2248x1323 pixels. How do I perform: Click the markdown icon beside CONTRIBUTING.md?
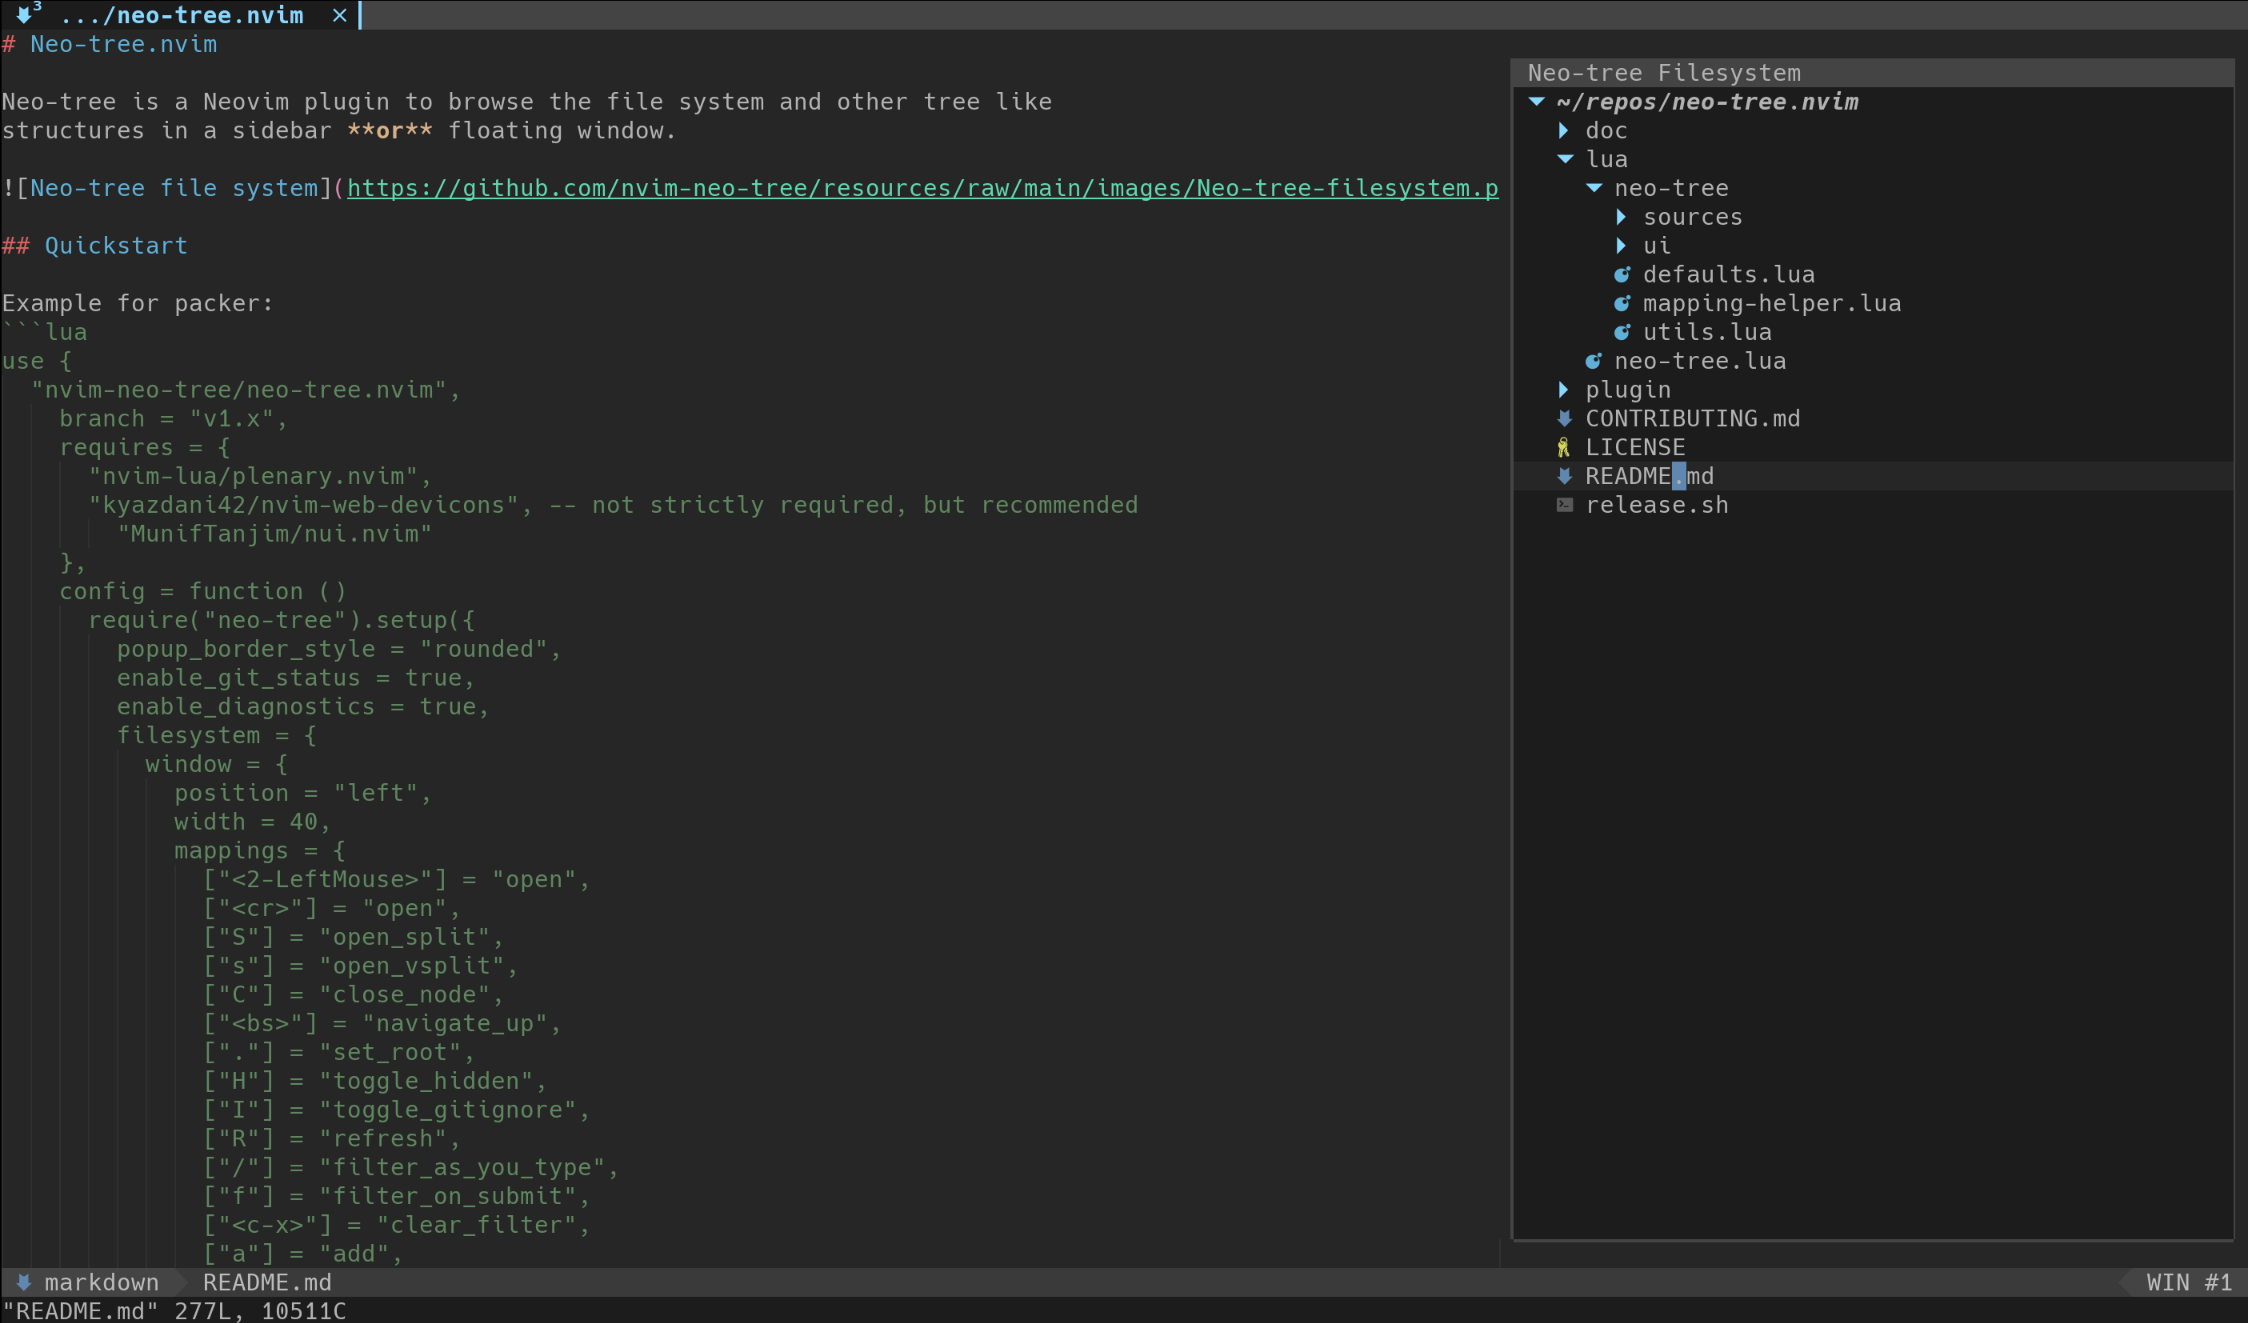coord(1565,418)
